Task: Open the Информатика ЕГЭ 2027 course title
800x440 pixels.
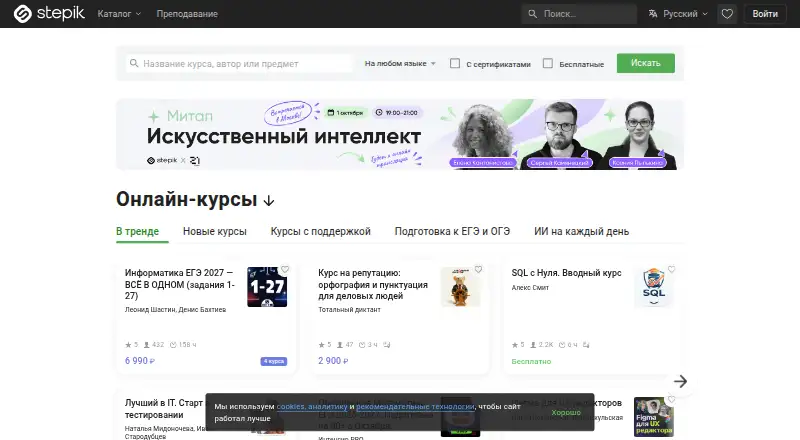Action: [x=180, y=284]
